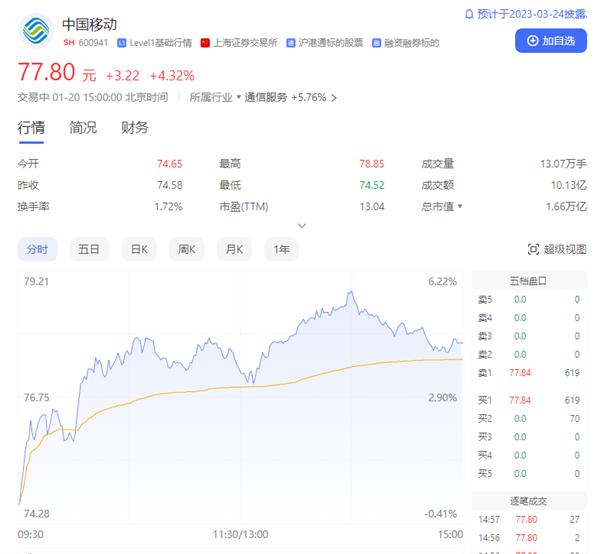600x554 pixels.
Task: Expand more quote details with down chevron
Action: pyautogui.click(x=302, y=226)
